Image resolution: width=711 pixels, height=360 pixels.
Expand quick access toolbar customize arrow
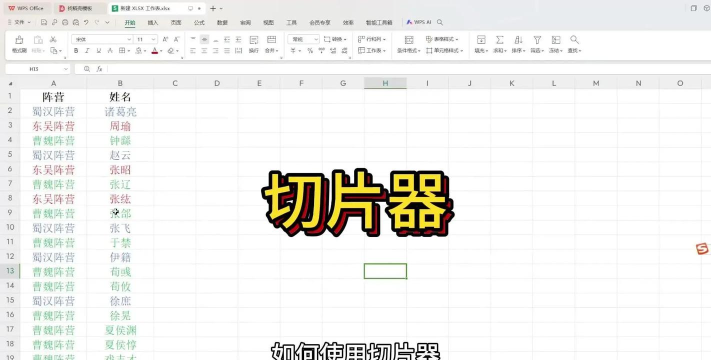pyautogui.click(x=107, y=22)
